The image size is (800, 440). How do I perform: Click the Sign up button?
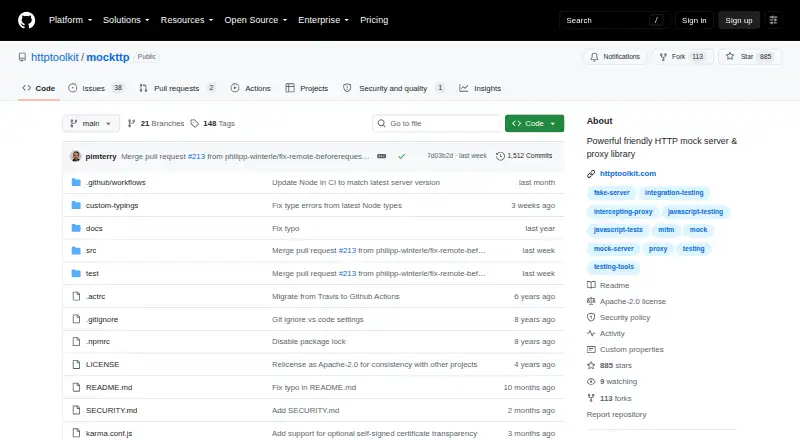point(739,20)
